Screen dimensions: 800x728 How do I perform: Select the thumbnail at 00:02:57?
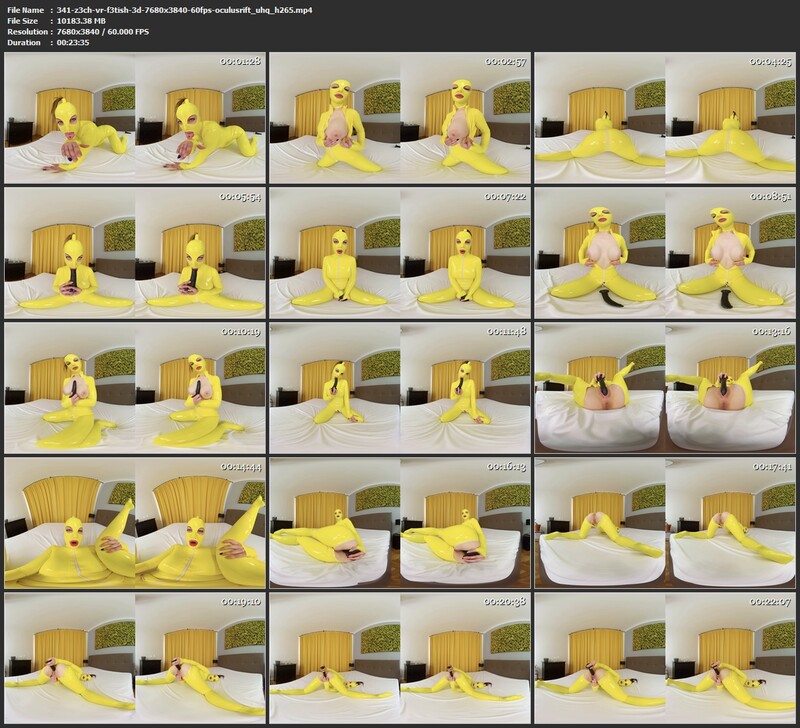point(400,118)
